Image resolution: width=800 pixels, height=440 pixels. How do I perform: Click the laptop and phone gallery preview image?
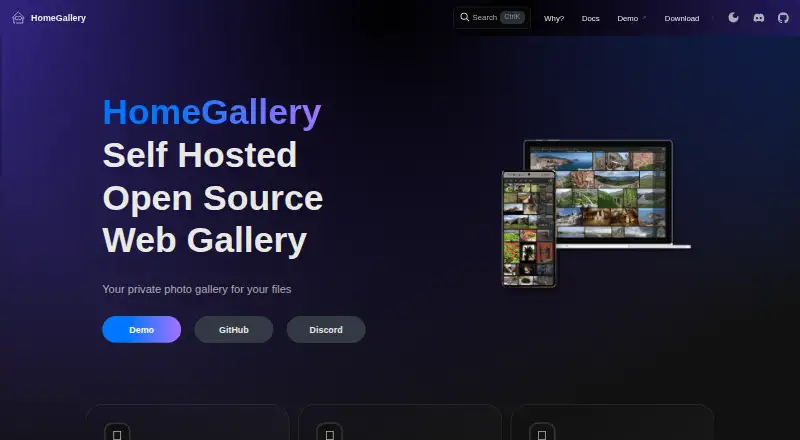pos(596,213)
